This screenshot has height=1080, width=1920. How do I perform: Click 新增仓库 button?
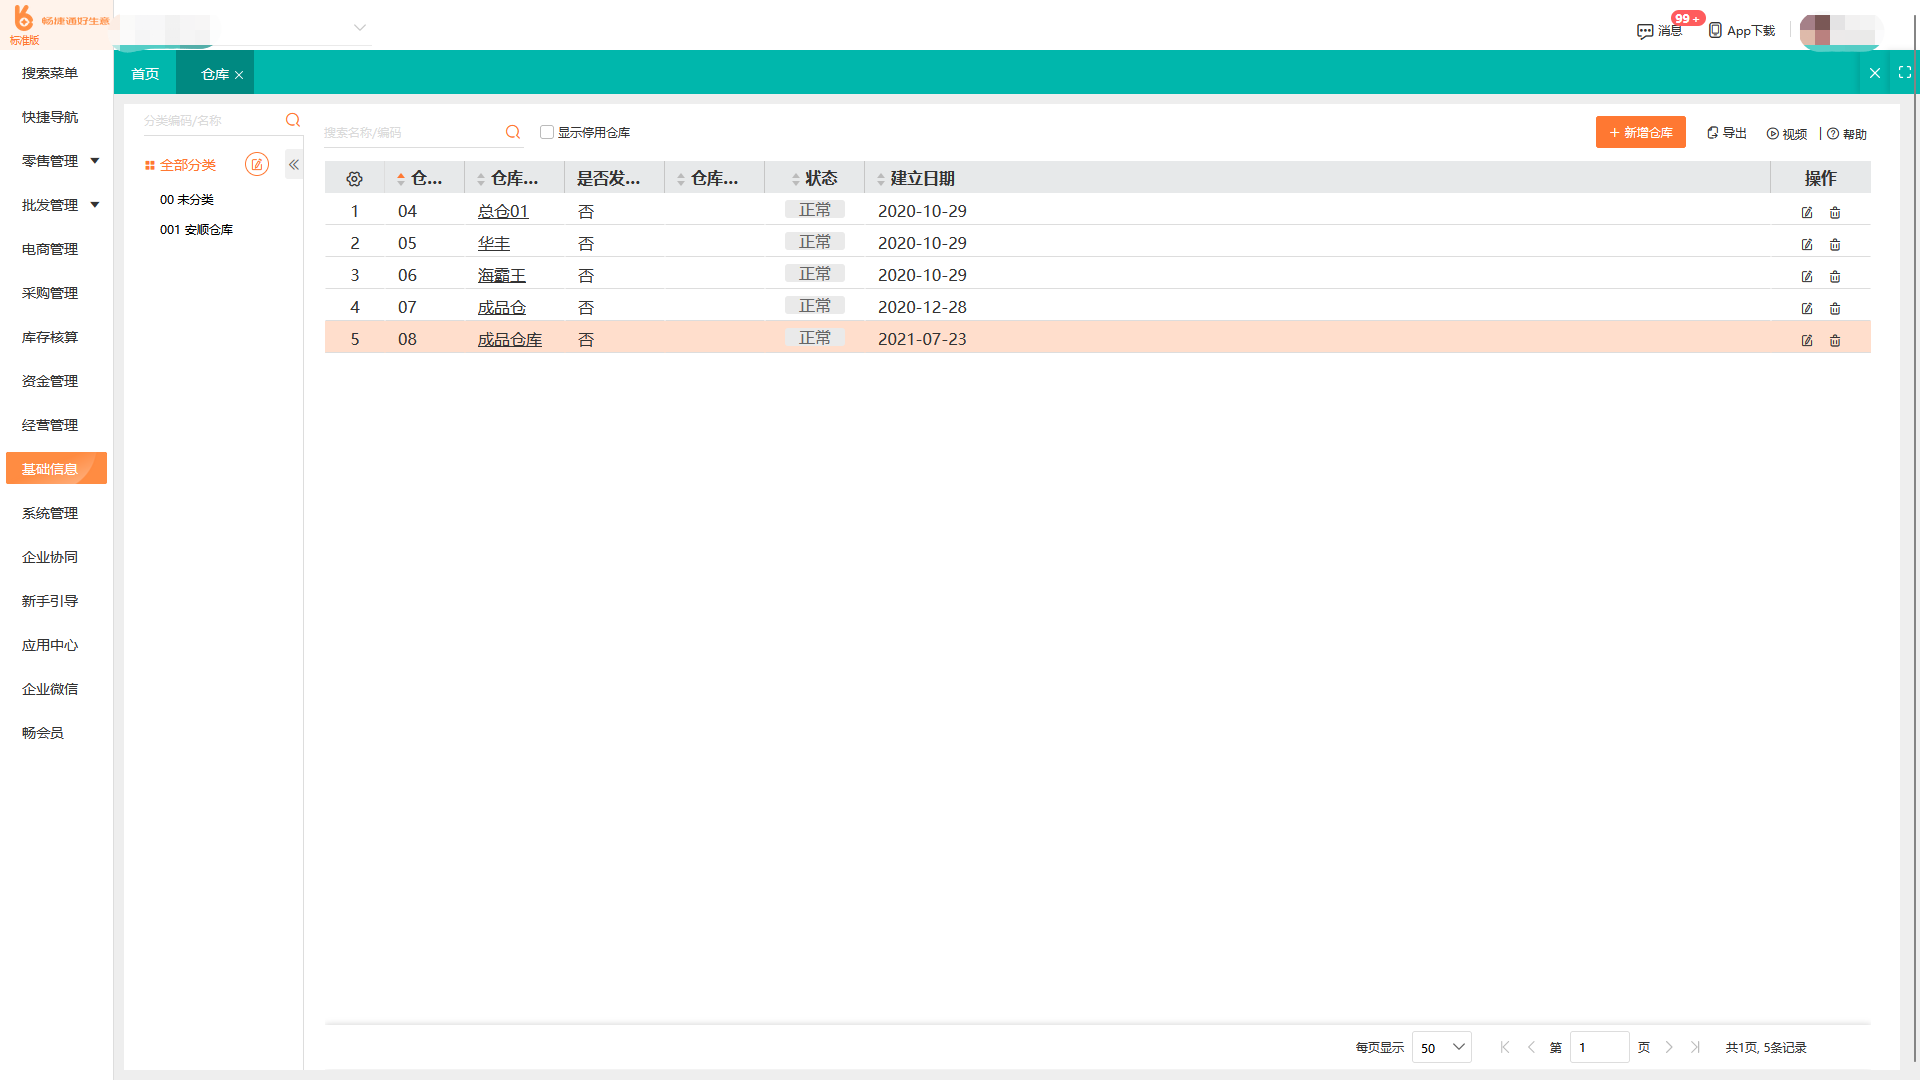click(x=1640, y=131)
